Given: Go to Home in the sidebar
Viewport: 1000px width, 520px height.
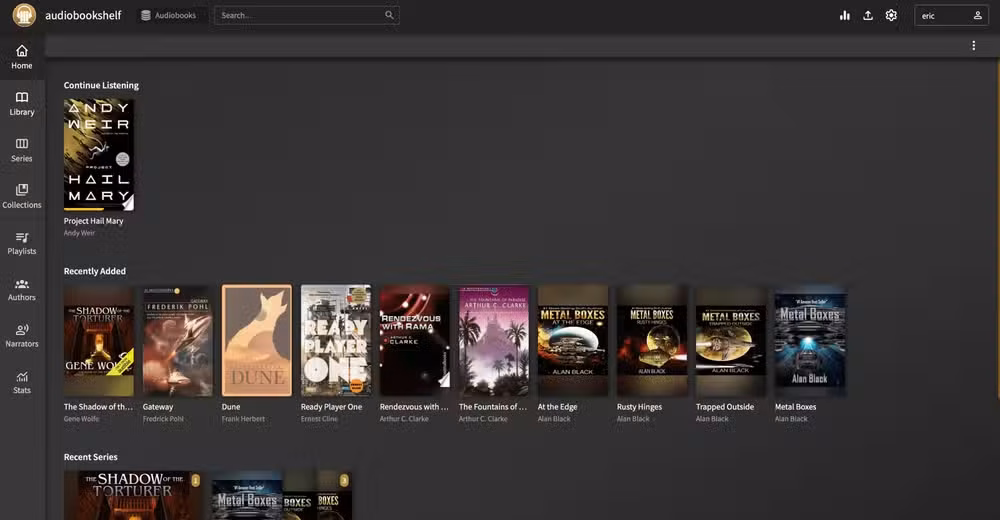Looking at the screenshot, I should click(x=22, y=57).
